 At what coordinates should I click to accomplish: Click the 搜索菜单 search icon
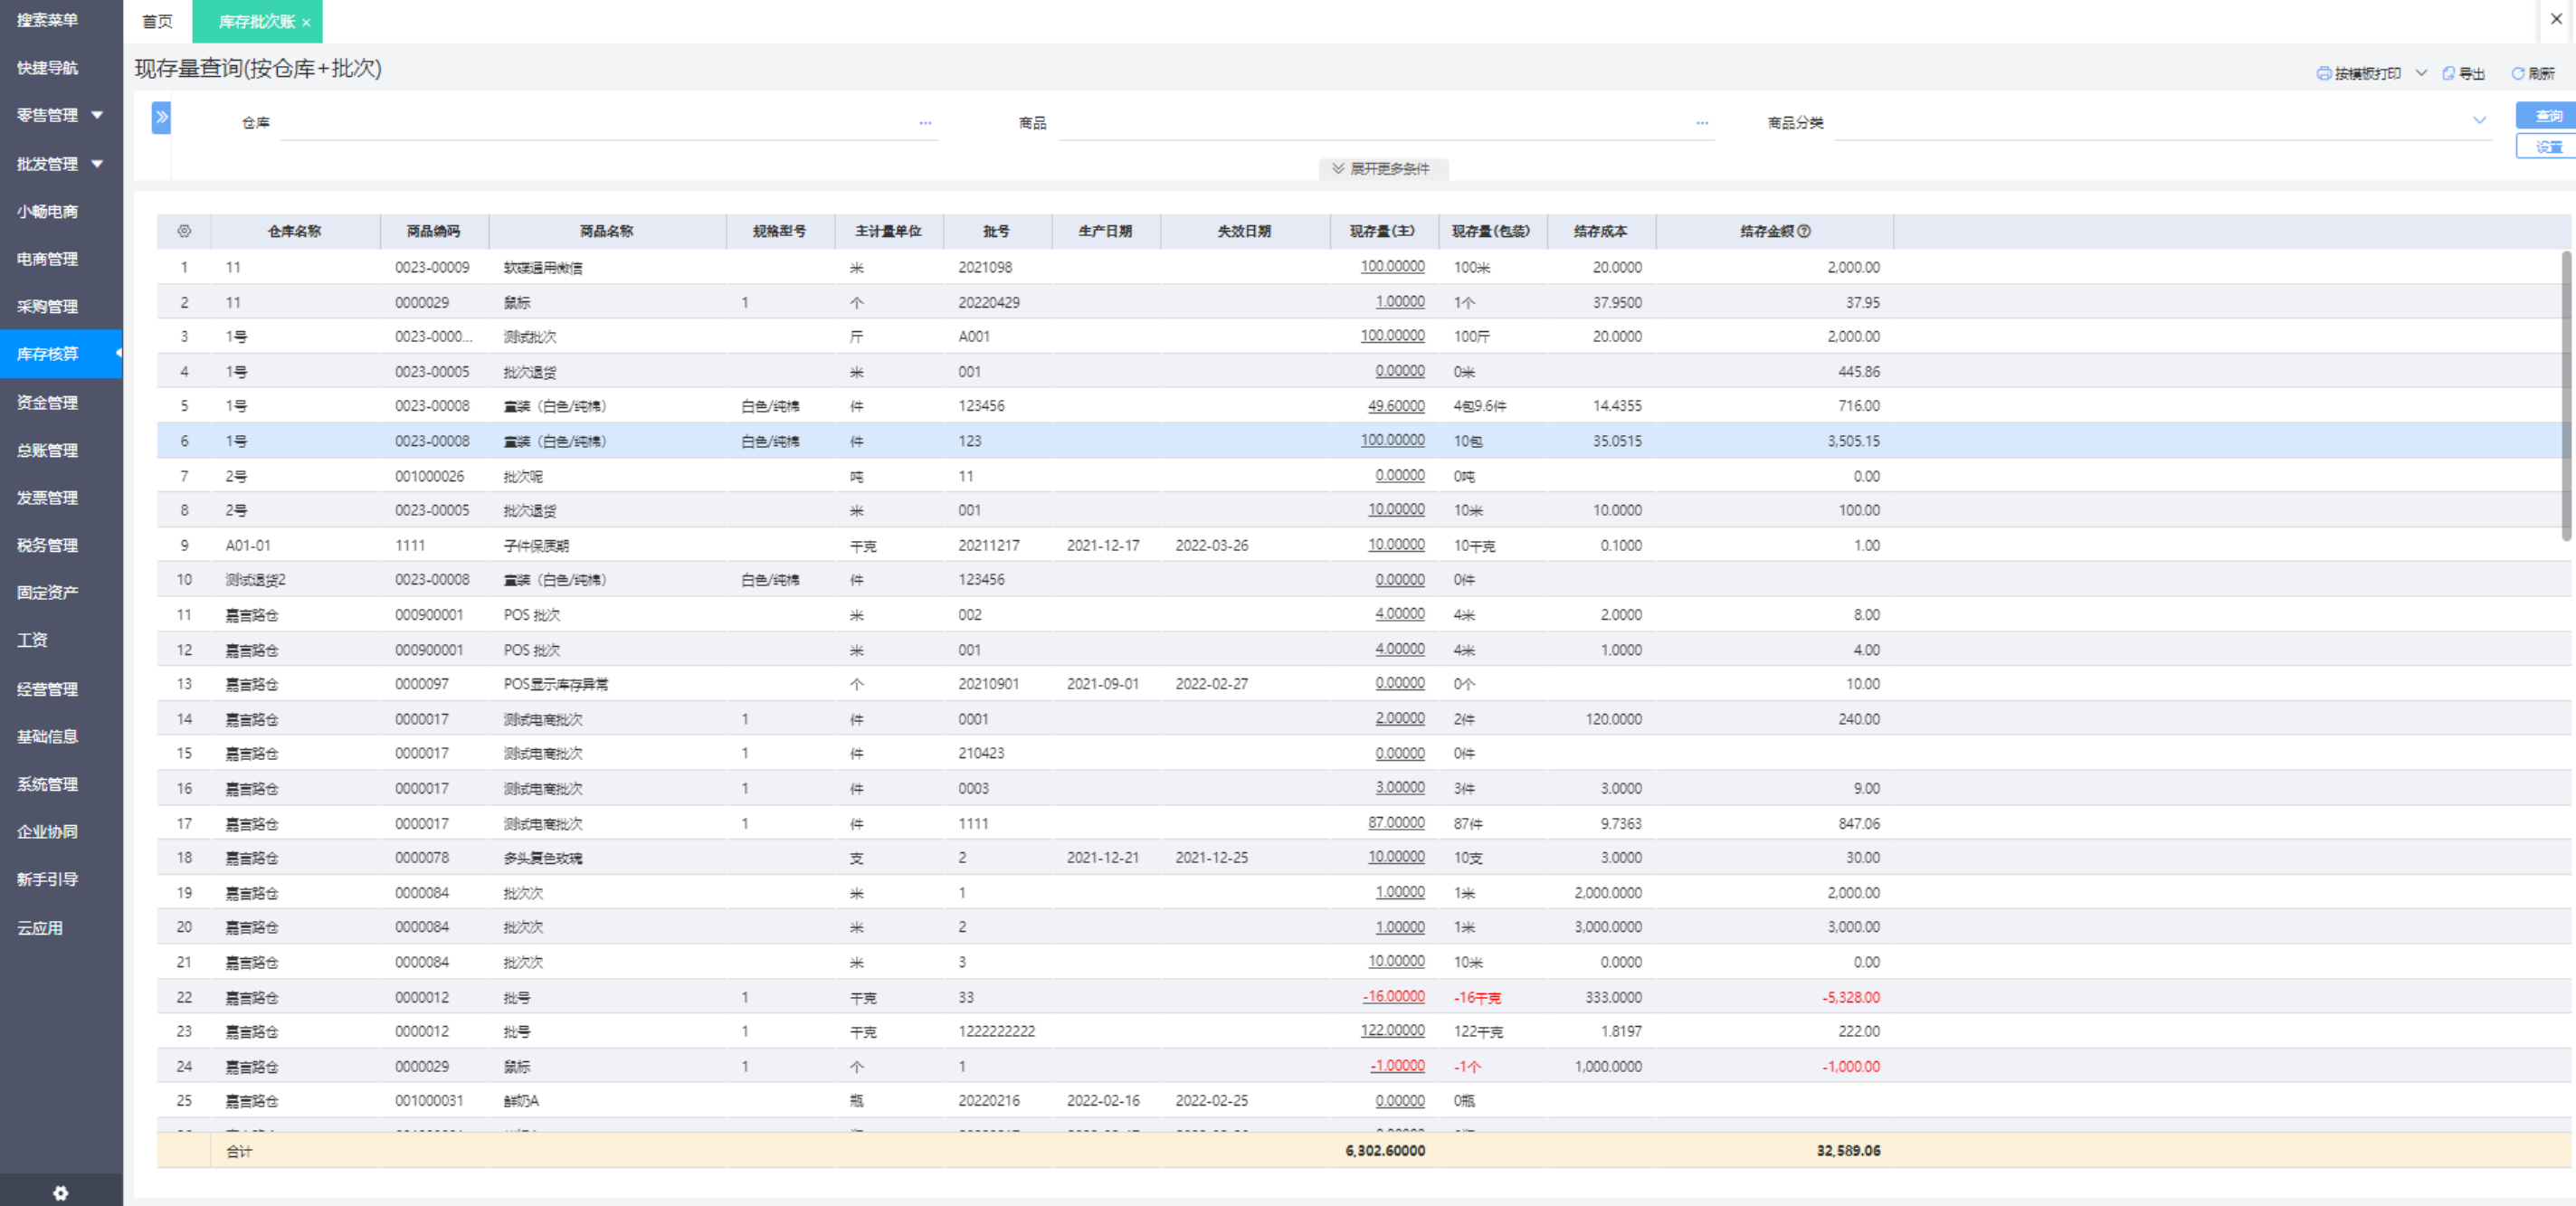(44, 20)
